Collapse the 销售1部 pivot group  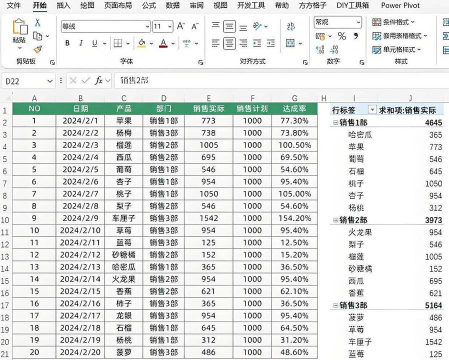(335, 123)
